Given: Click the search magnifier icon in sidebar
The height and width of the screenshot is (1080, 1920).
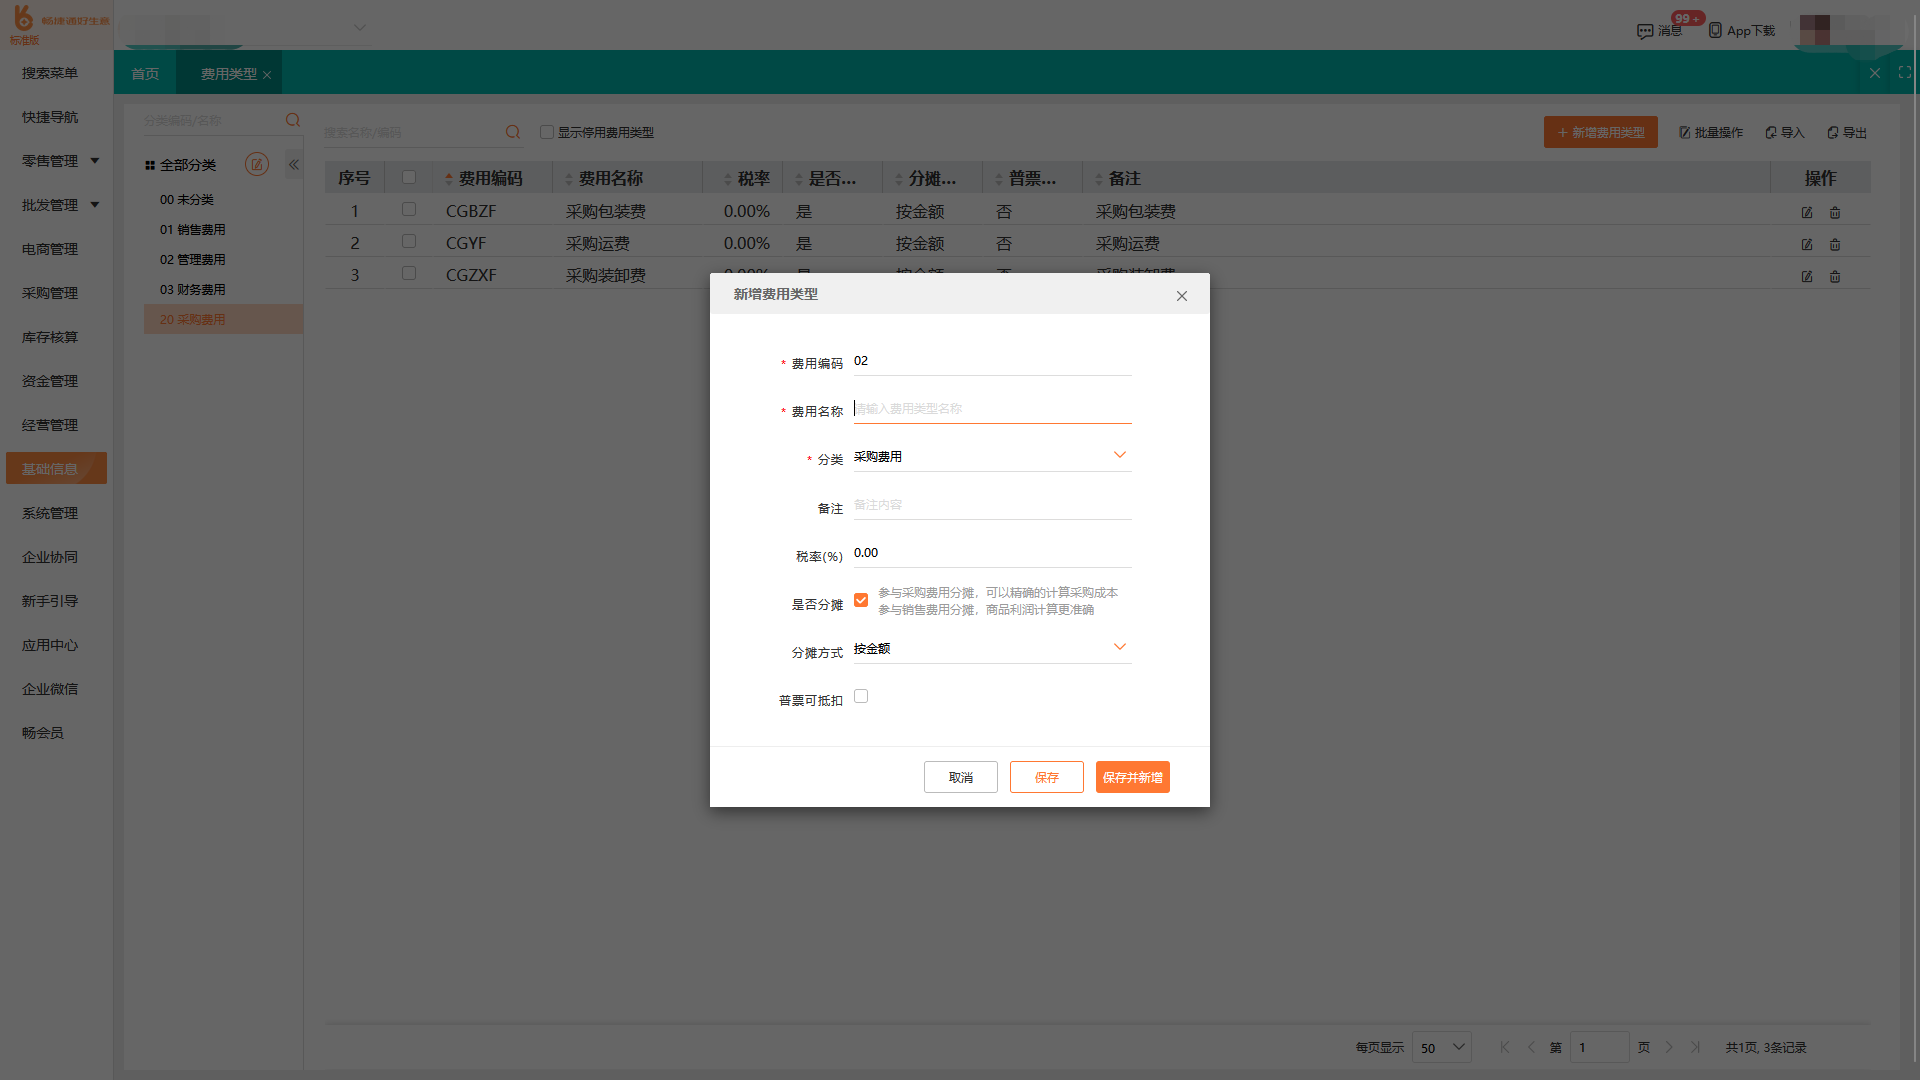Looking at the screenshot, I should point(297,120).
